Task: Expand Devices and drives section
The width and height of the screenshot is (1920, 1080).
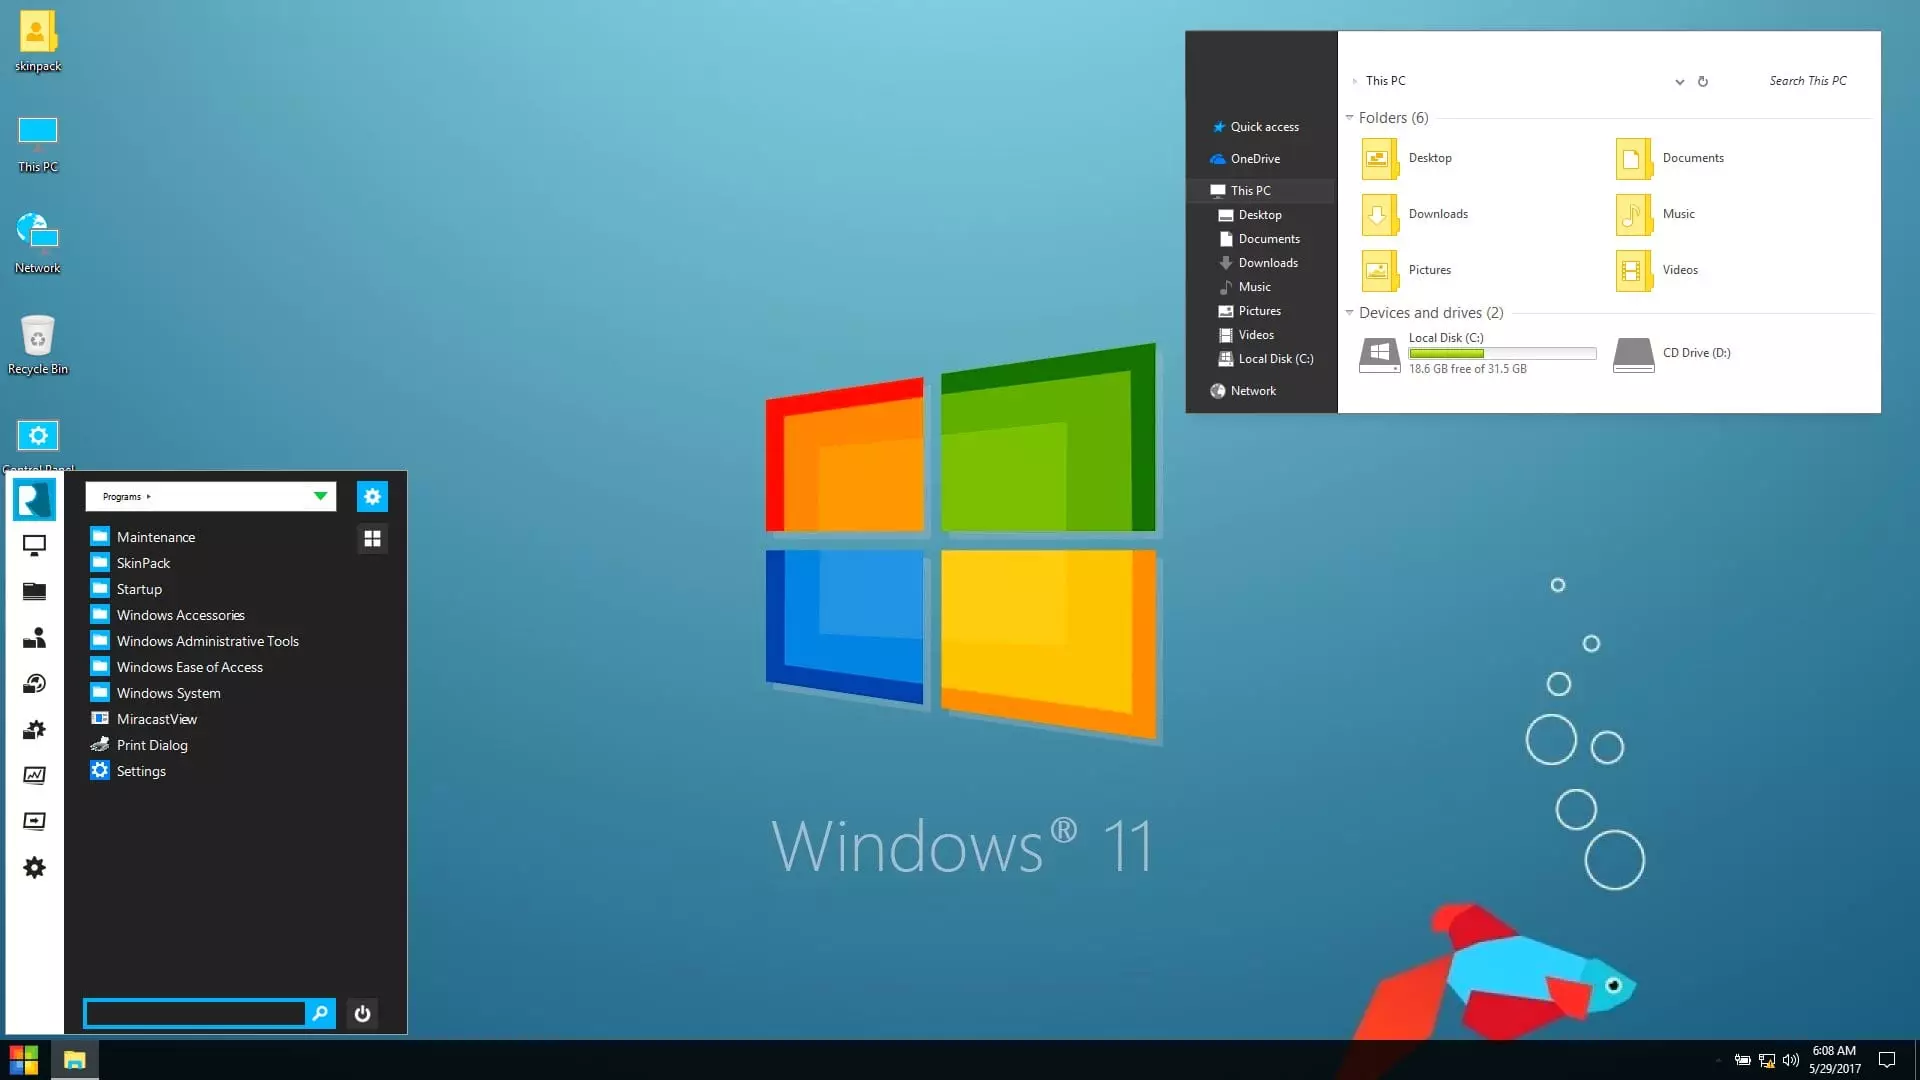Action: (1350, 313)
